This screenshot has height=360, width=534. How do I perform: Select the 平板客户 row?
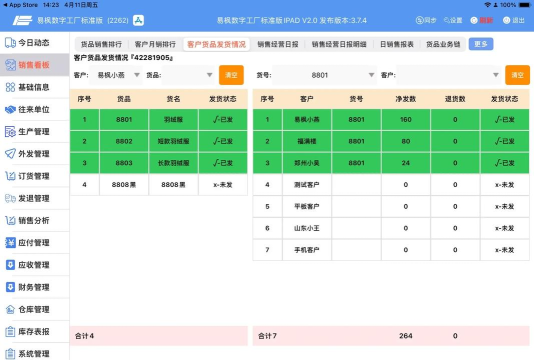pos(391,206)
